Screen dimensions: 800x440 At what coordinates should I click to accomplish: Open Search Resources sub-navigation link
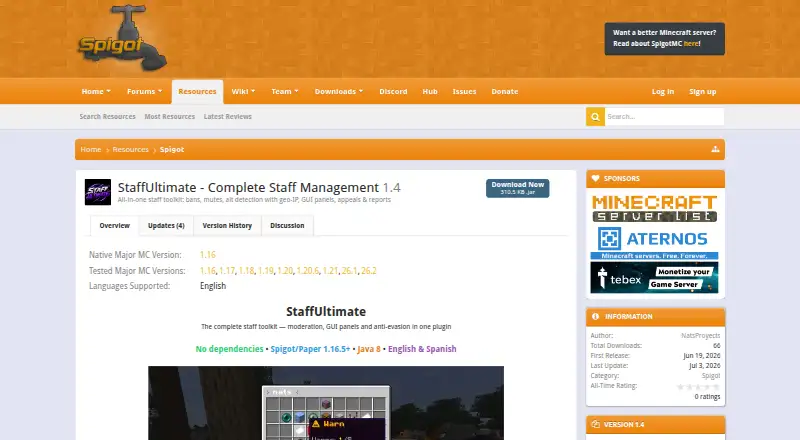point(108,117)
